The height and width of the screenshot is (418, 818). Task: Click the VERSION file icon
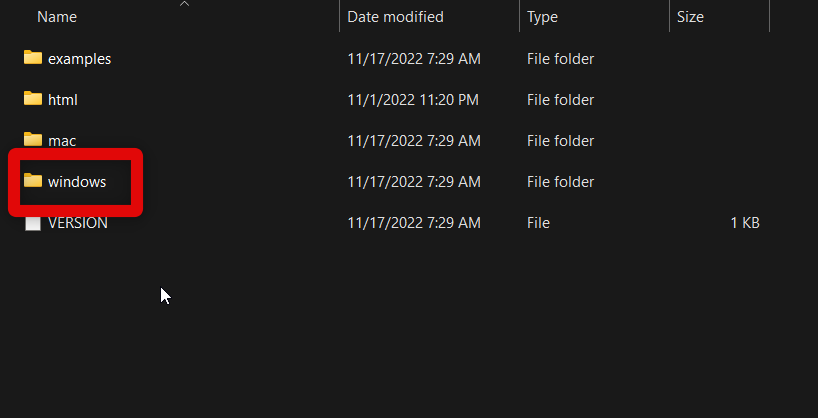33,223
